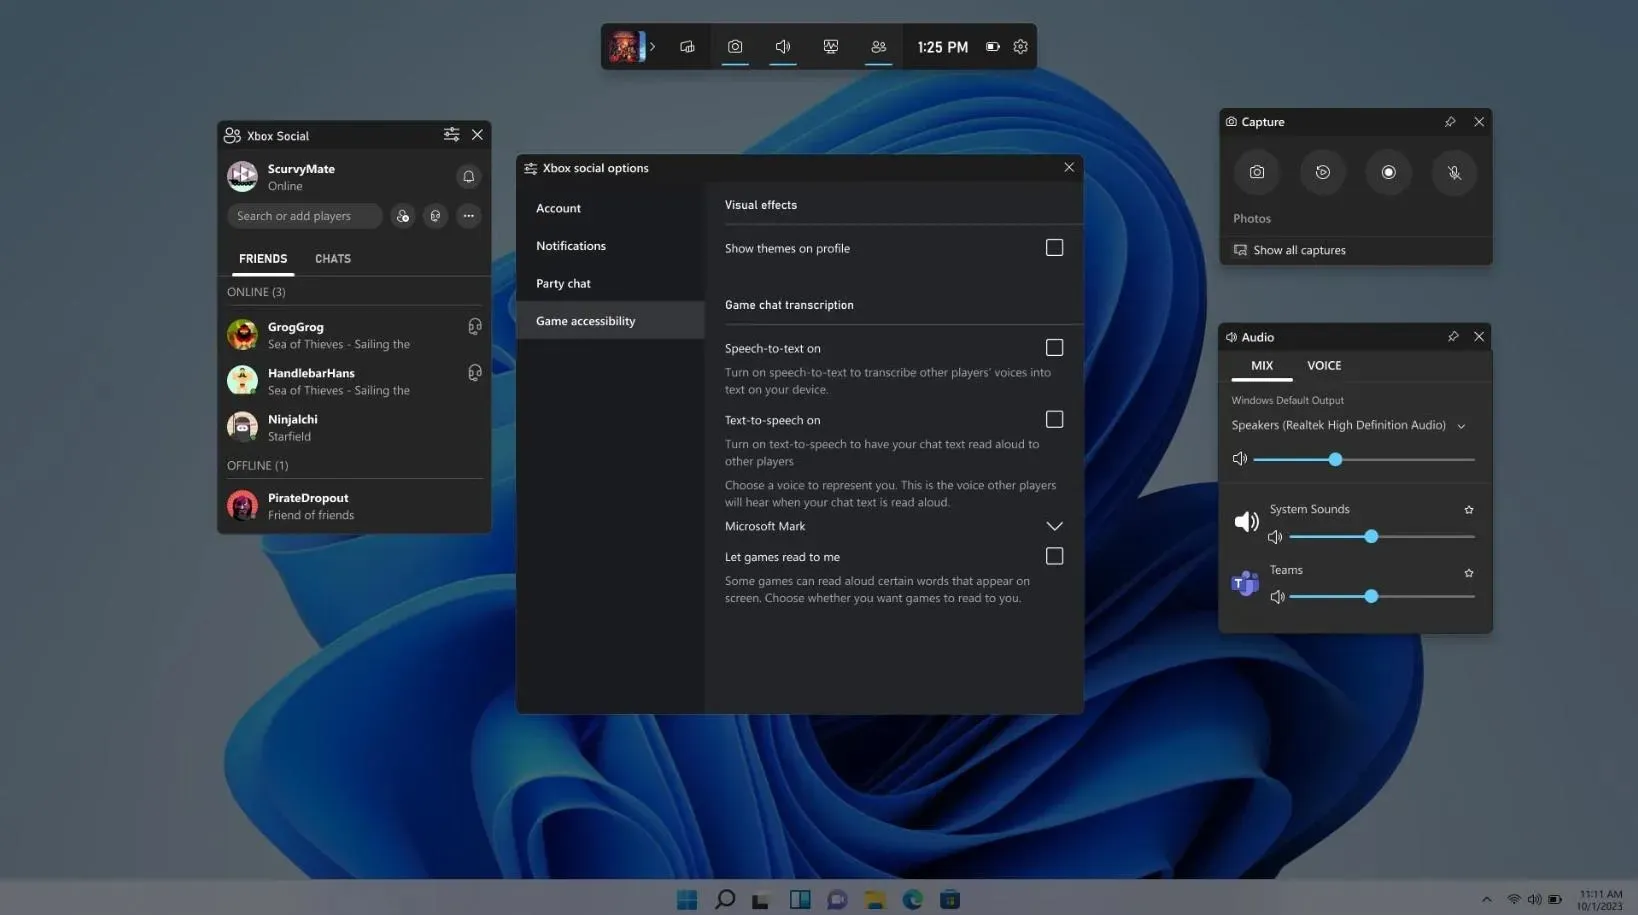Click the headset party icon beside search

pyautogui.click(x=435, y=216)
